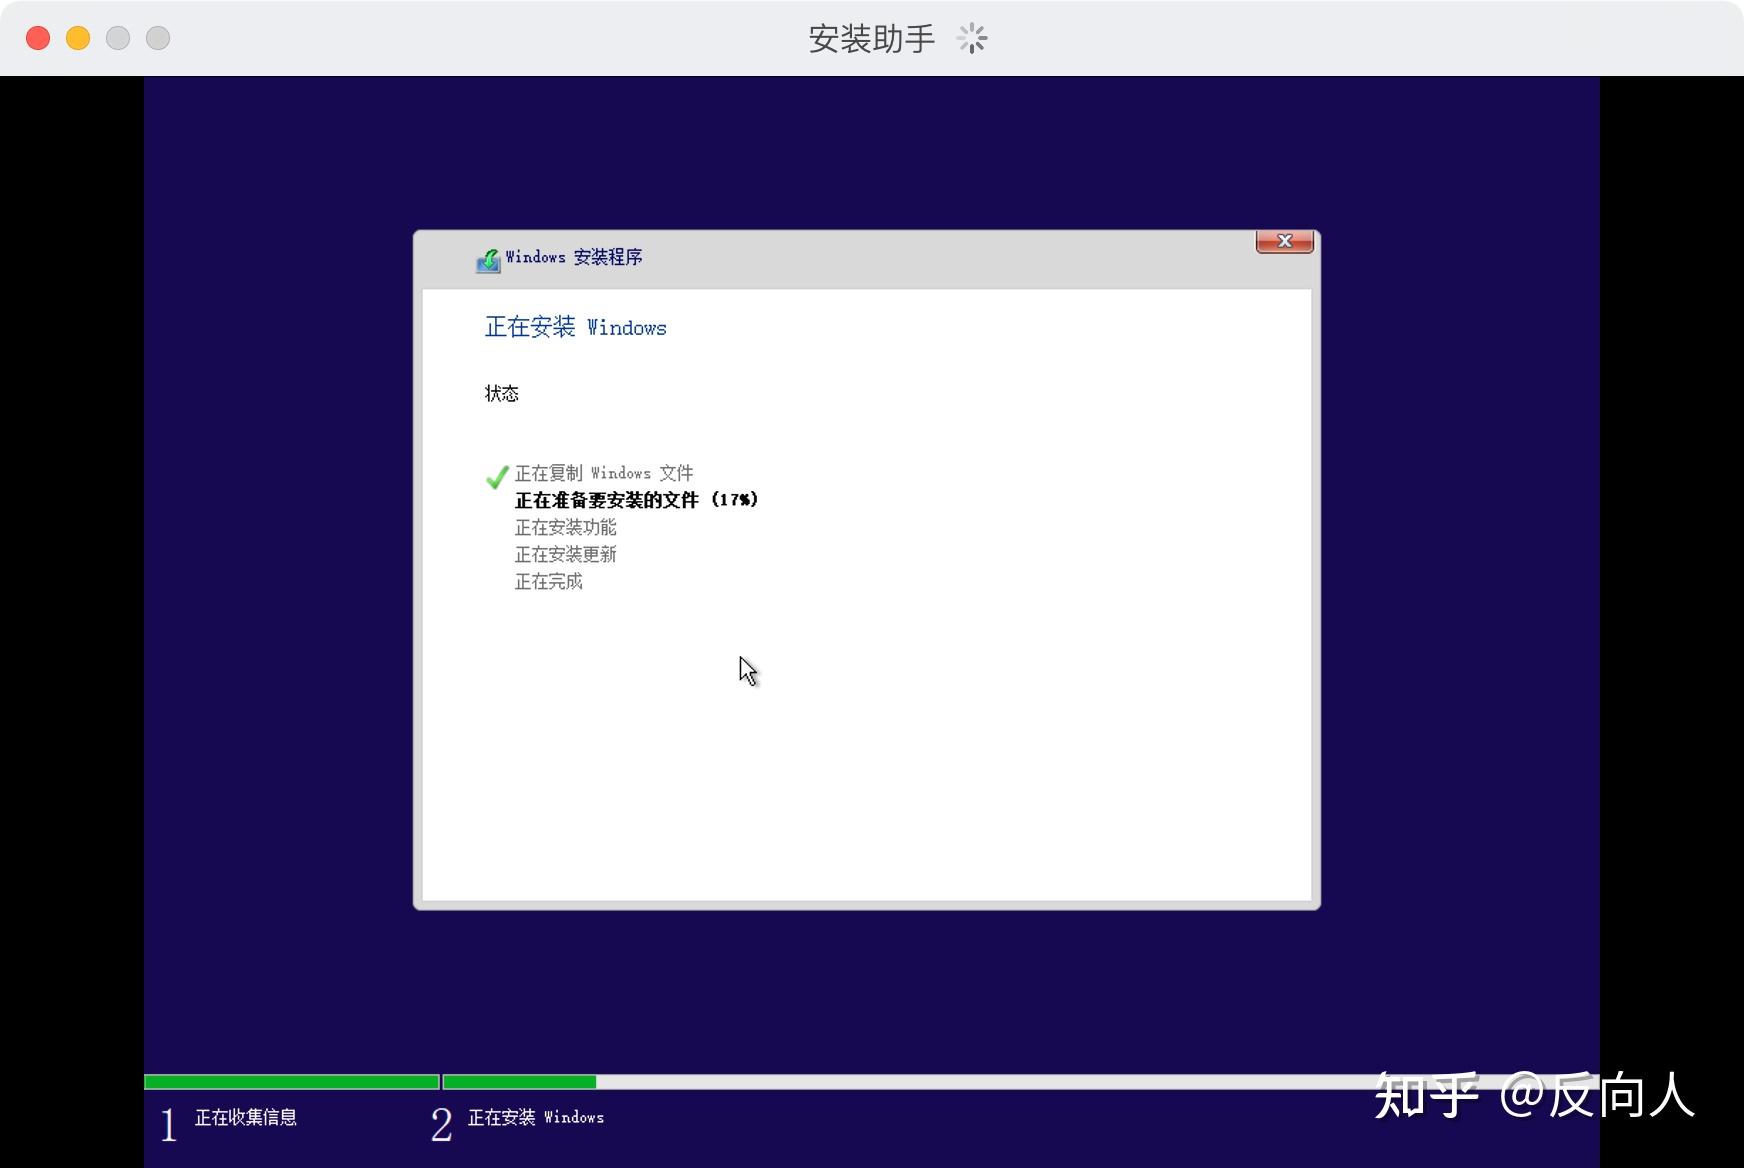The height and width of the screenshot is (1168, 1744).
Task: Select the 正在复制 Windows 文件 status line
Action: (x=603, y=473)
